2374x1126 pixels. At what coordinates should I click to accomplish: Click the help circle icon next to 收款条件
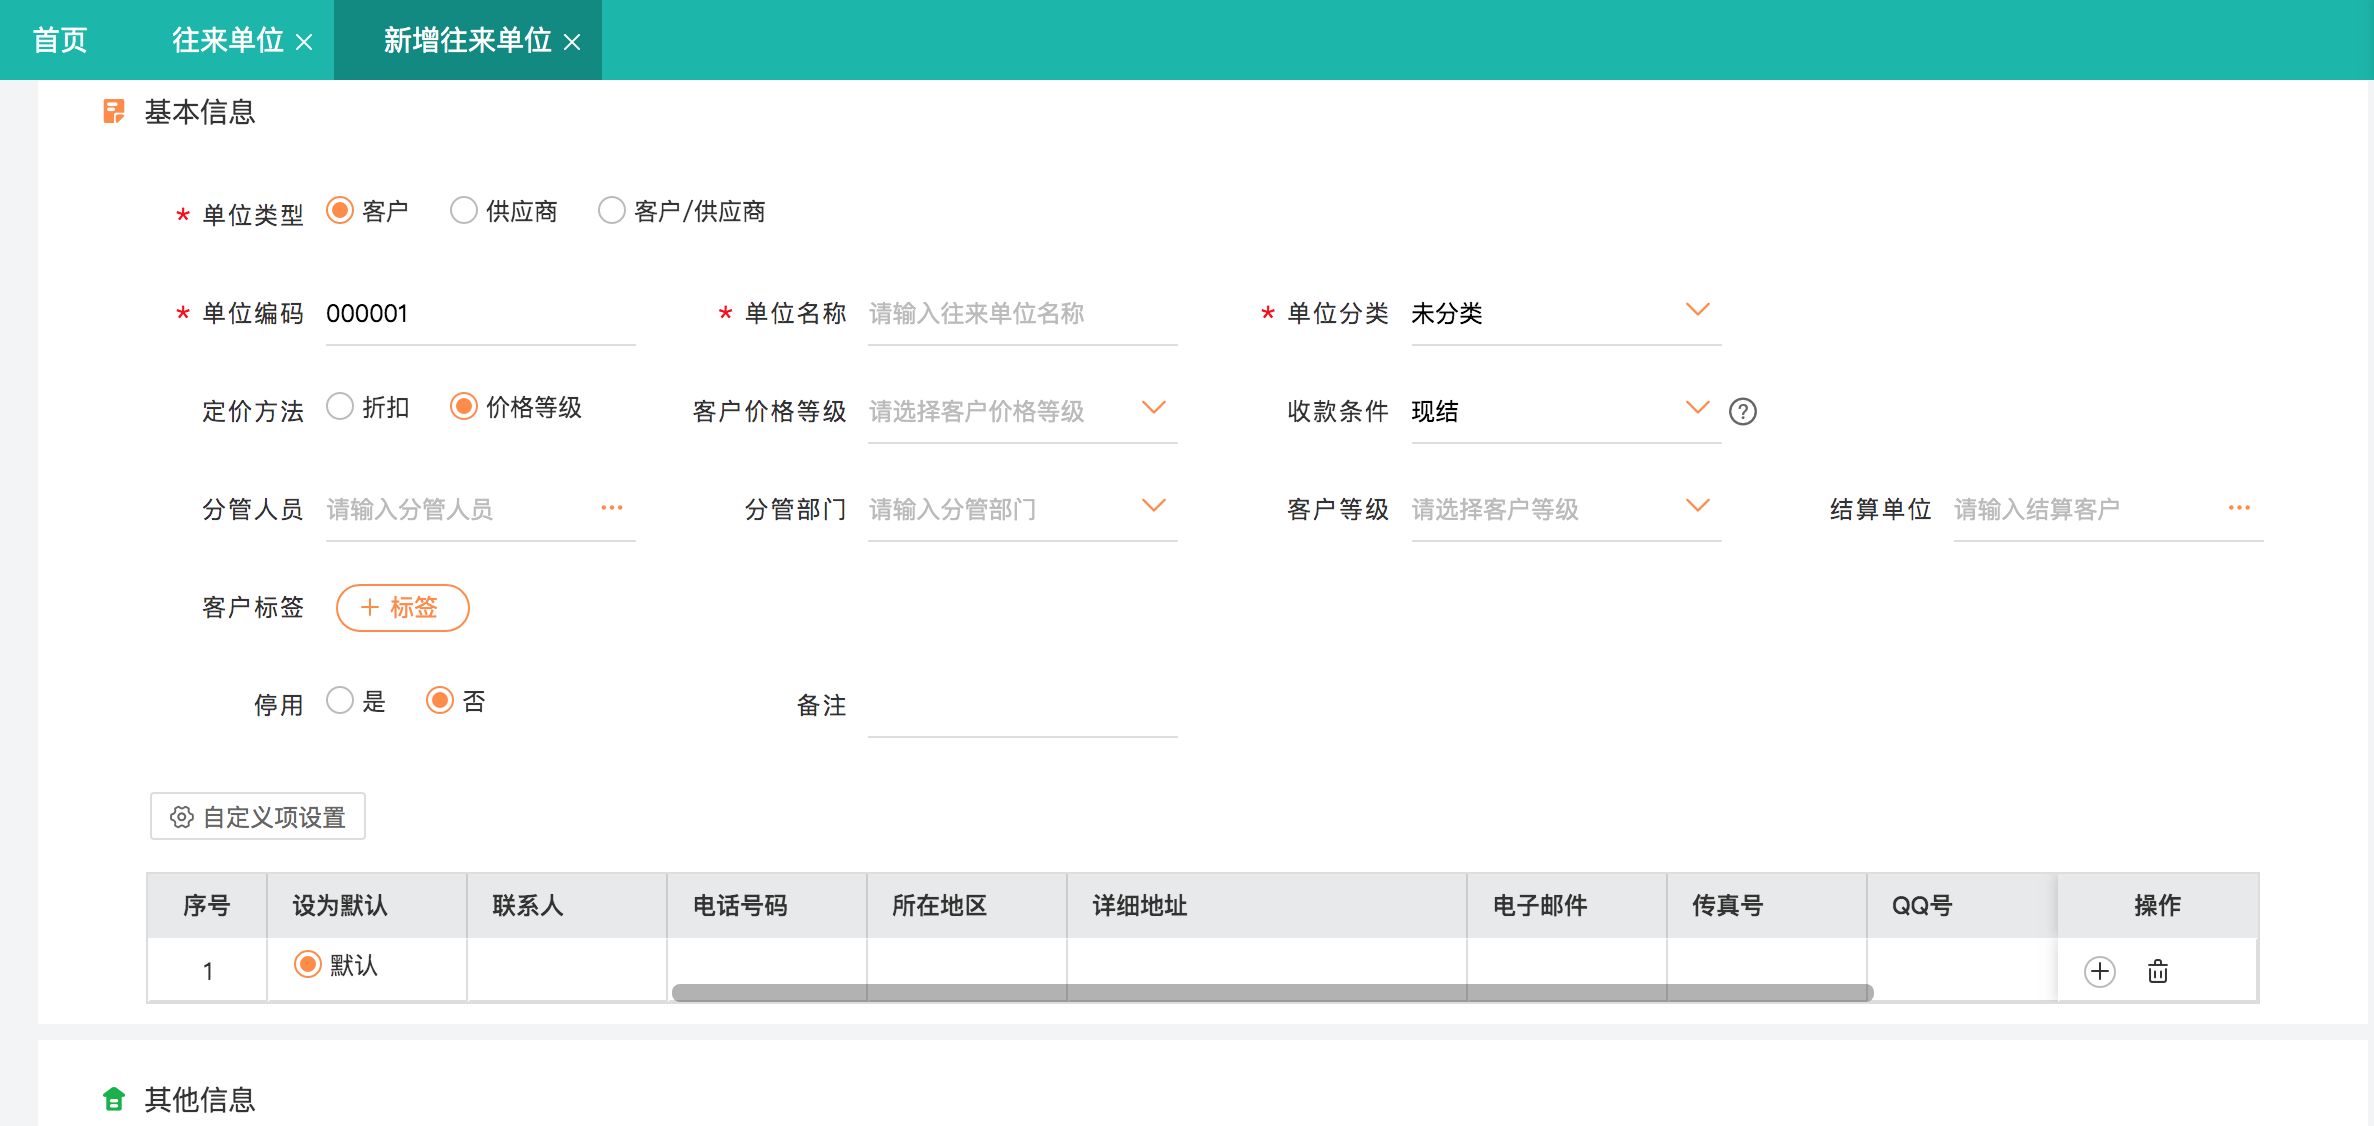[1747, 410]
